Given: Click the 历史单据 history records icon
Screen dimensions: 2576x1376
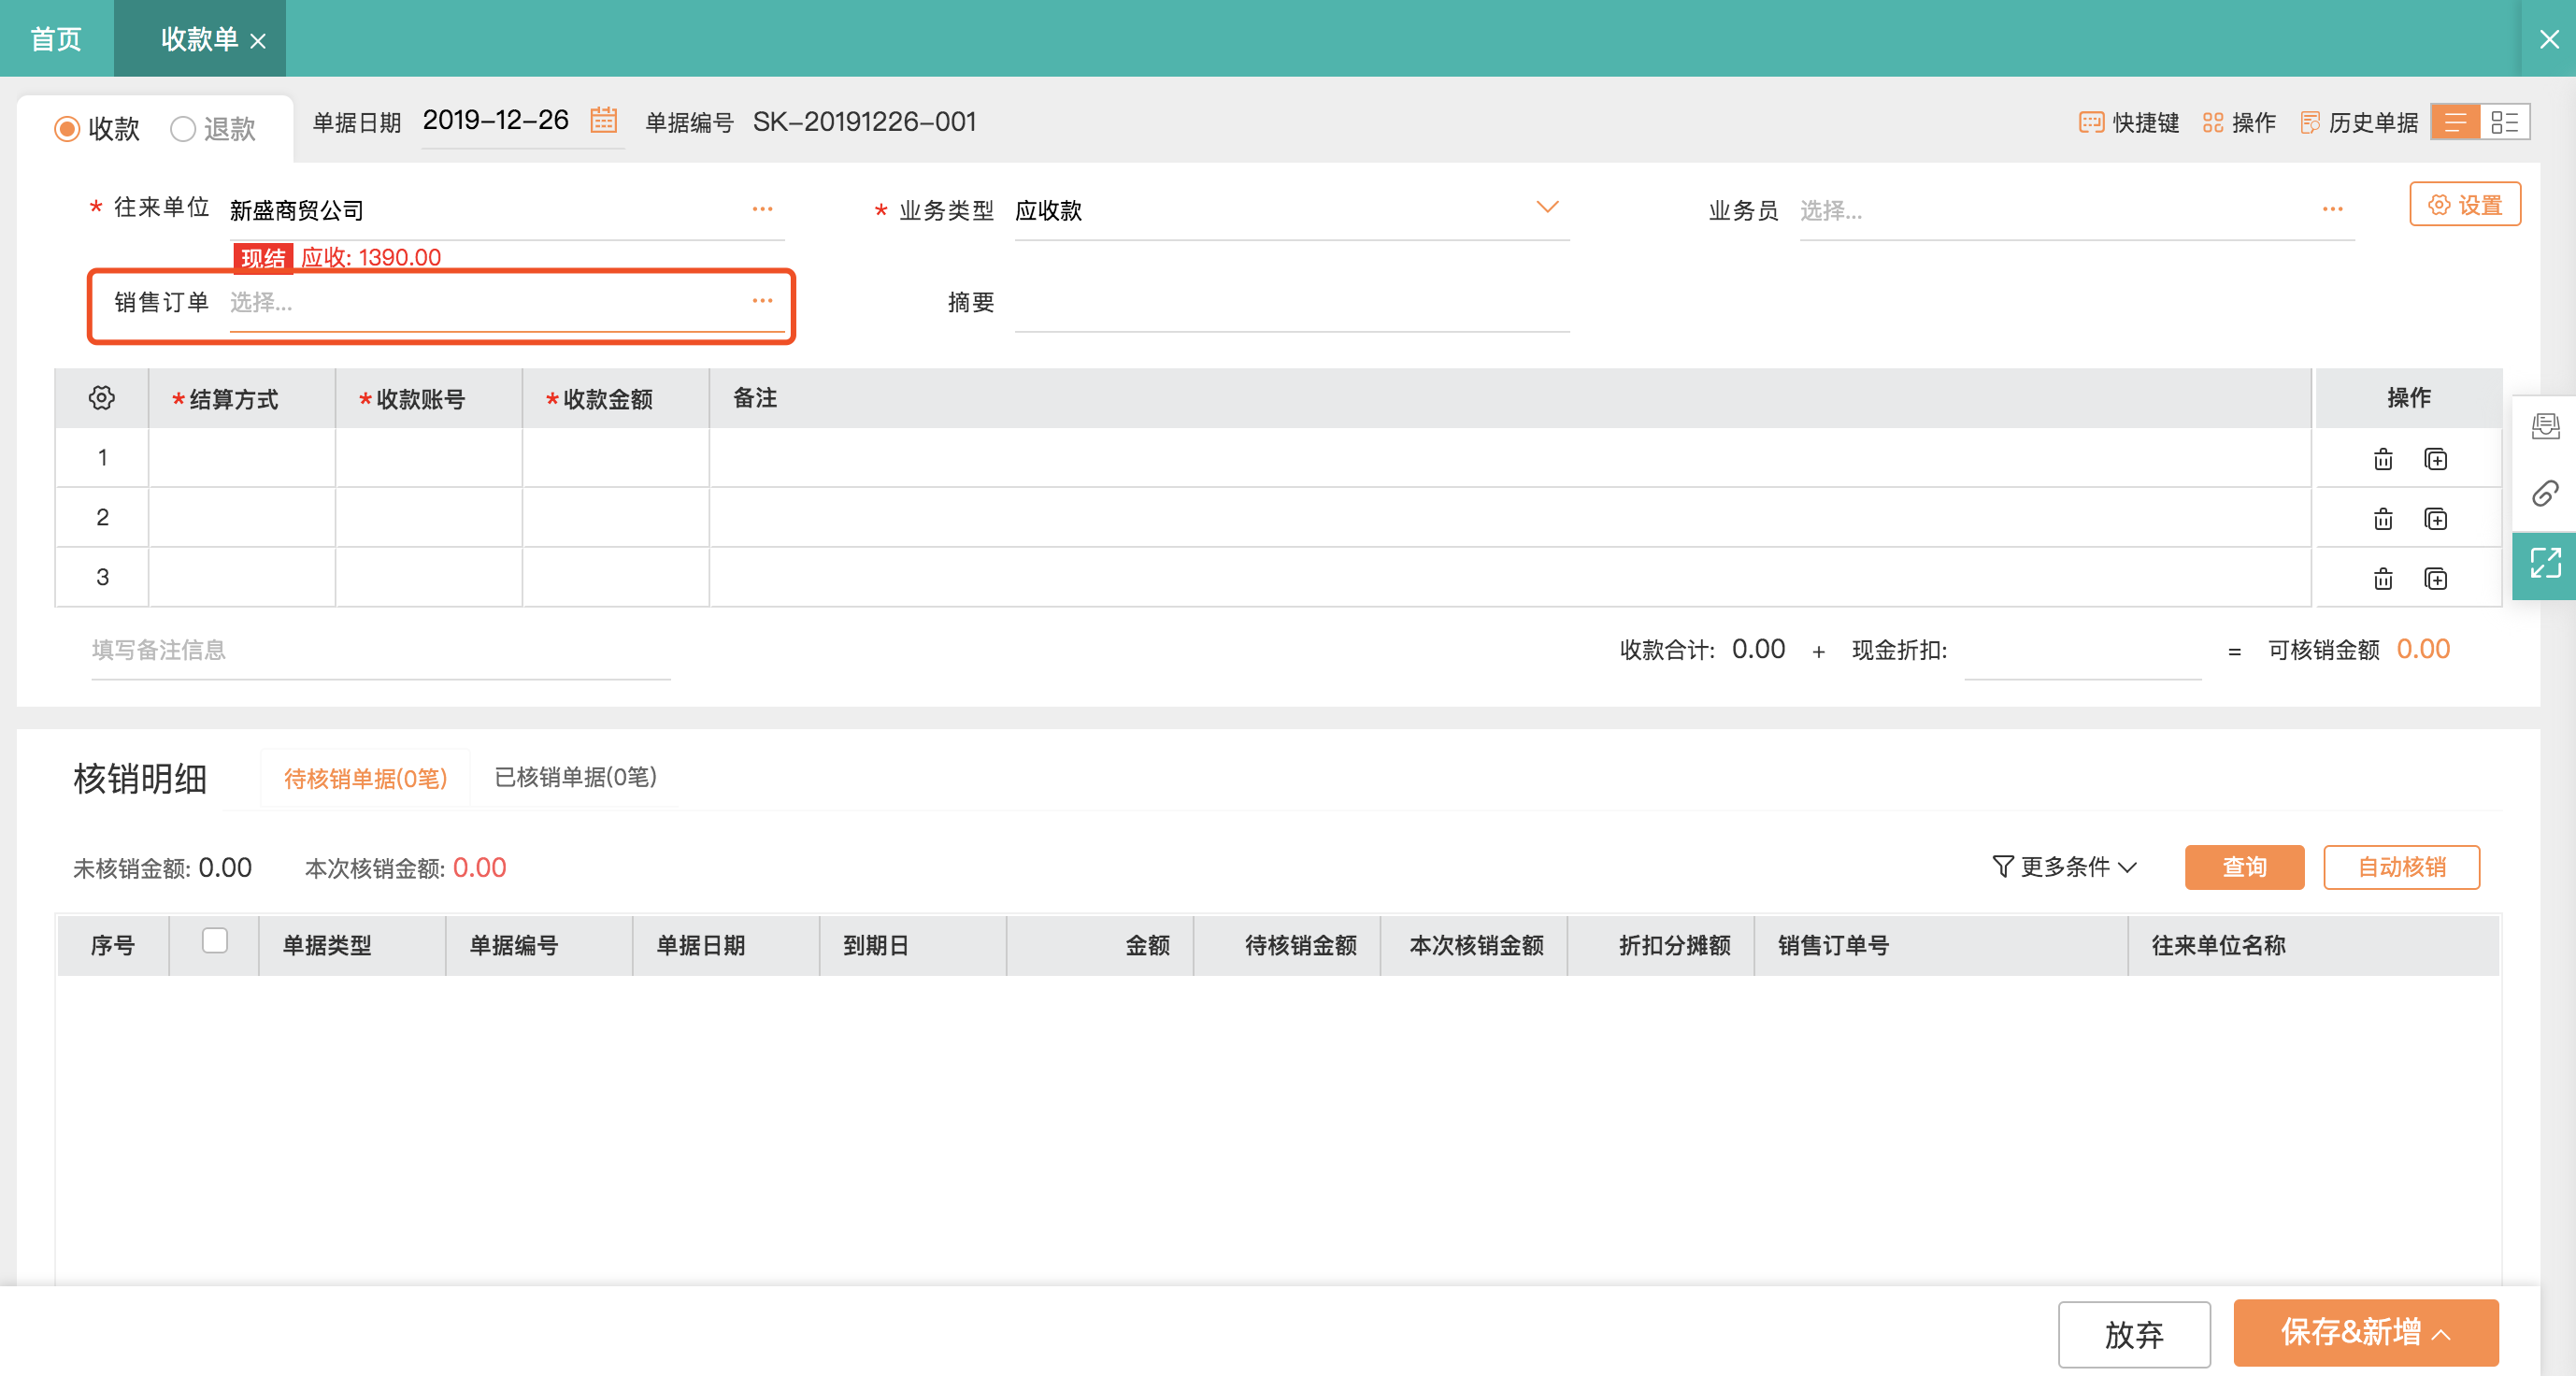Looking at the screenshot, I should coord(2321,121).
